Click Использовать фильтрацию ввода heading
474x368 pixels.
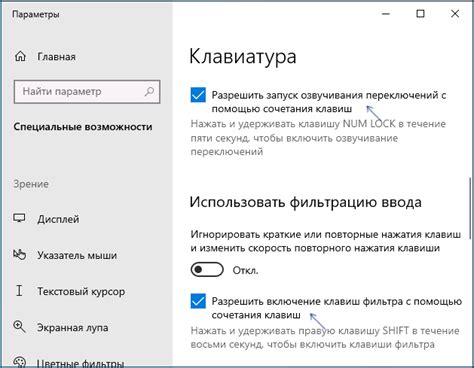pyautogui.click(x=305, y=202)
